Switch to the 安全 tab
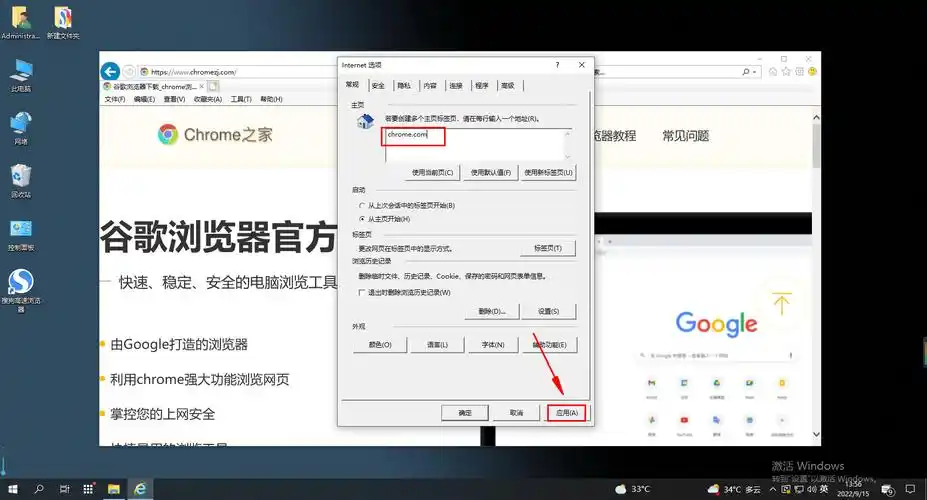 tap(378, 86)
